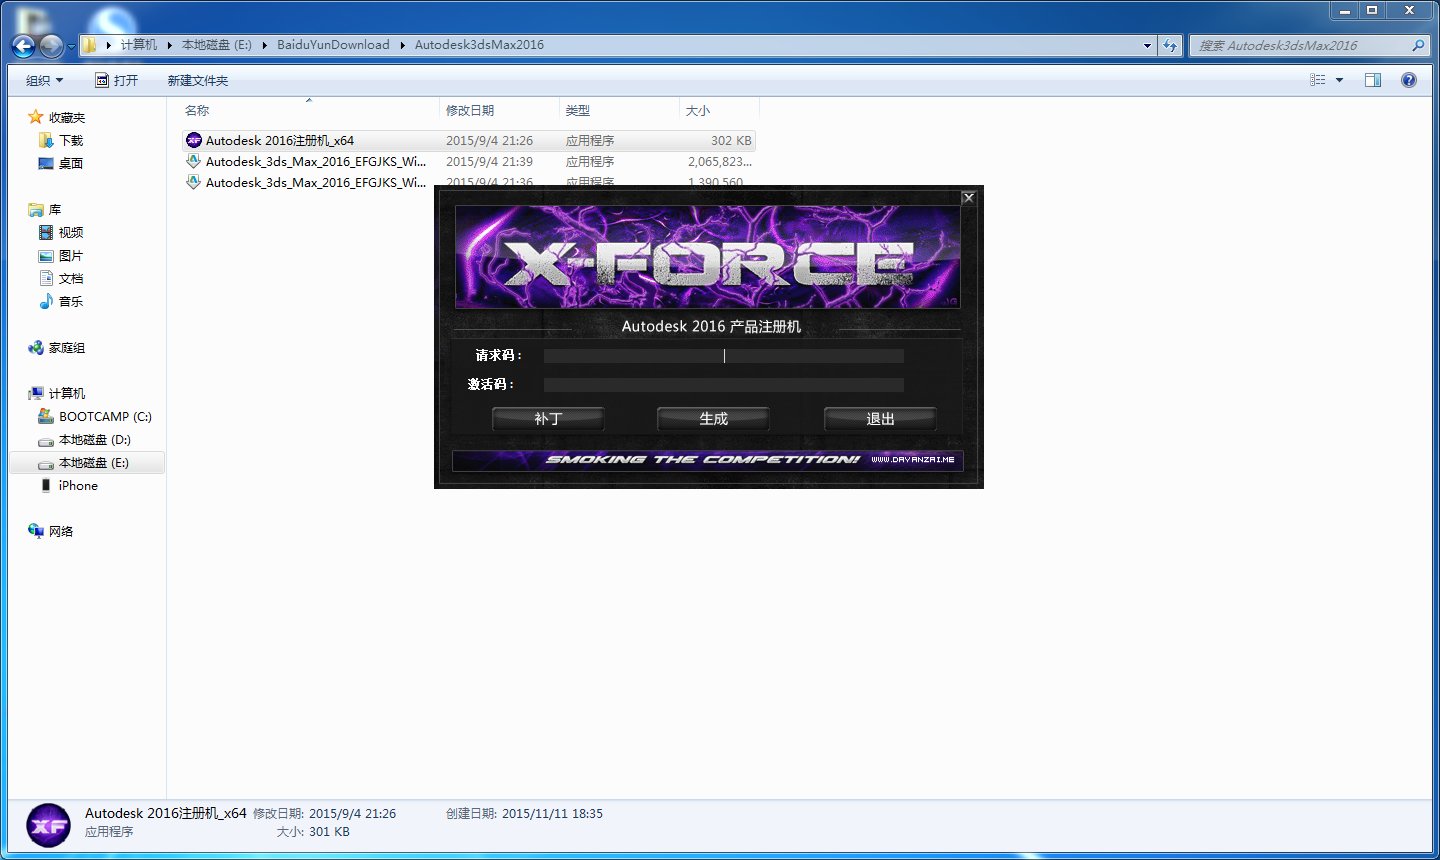Screen dimensions: 1440x860
Task: Click the Autodesk 2016注册机_x64 executable icon
Action: 193,140
